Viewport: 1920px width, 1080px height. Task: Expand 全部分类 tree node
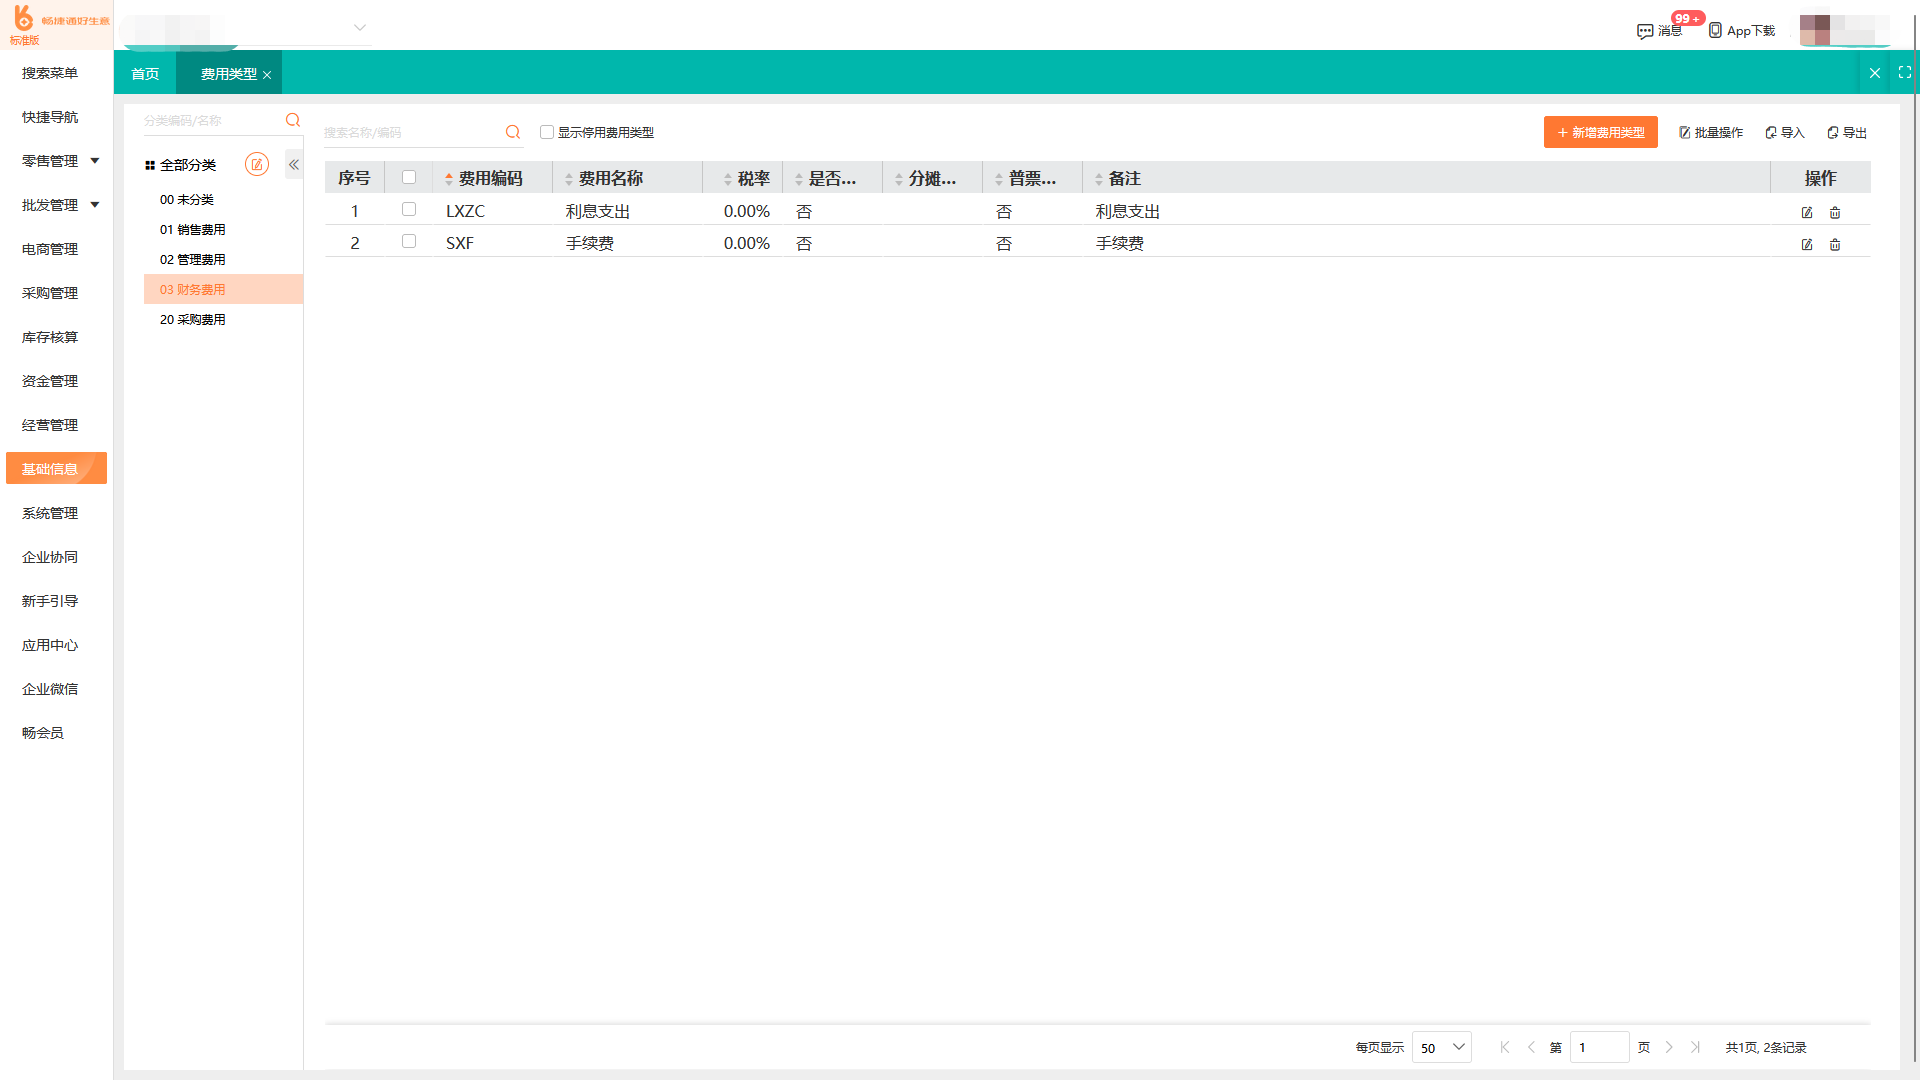point(149,165)
